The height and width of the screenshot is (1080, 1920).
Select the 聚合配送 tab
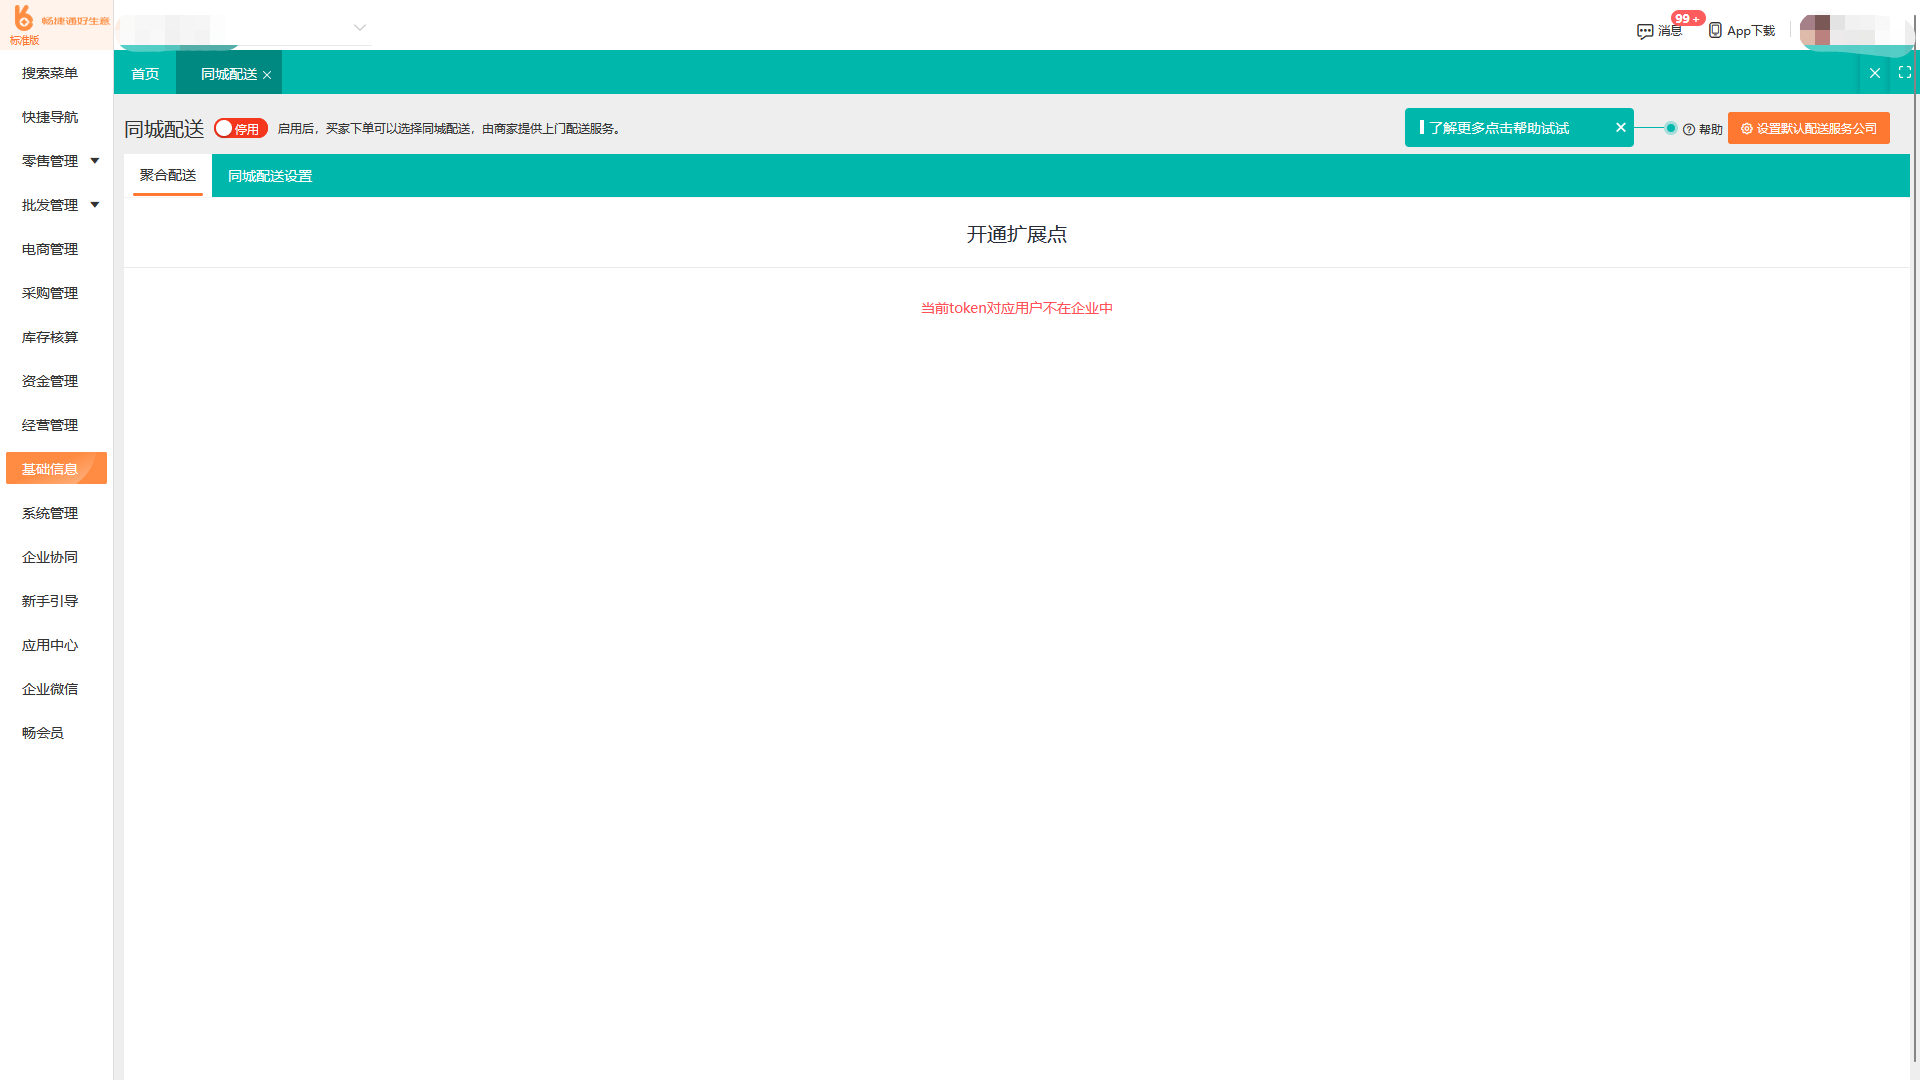(167, 175)
